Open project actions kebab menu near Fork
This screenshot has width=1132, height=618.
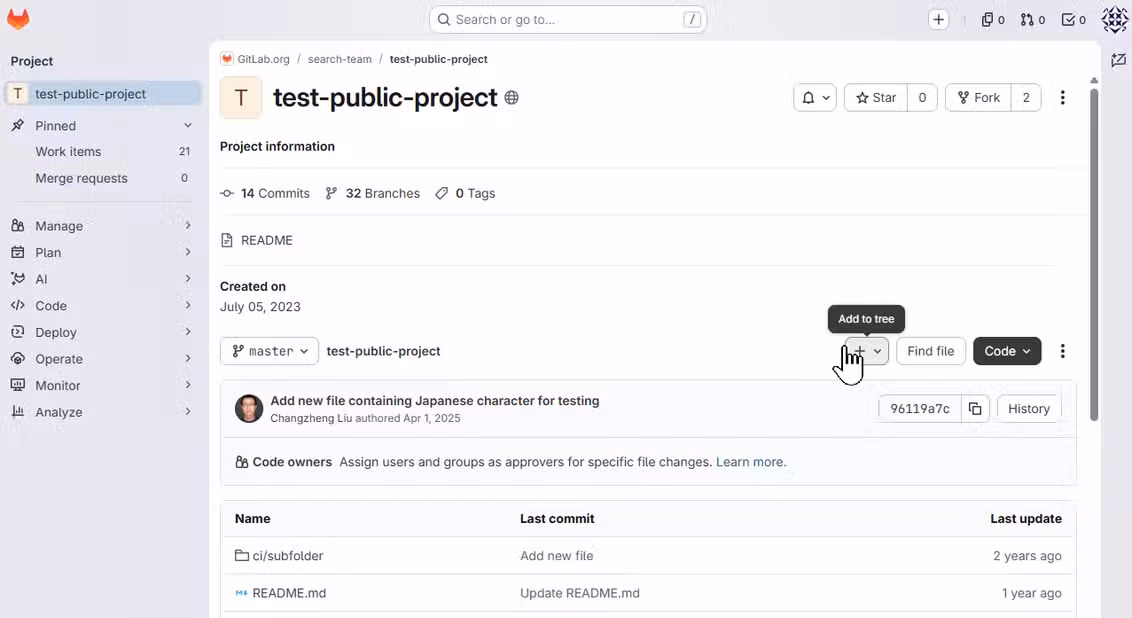click(x=1062, y=97)
